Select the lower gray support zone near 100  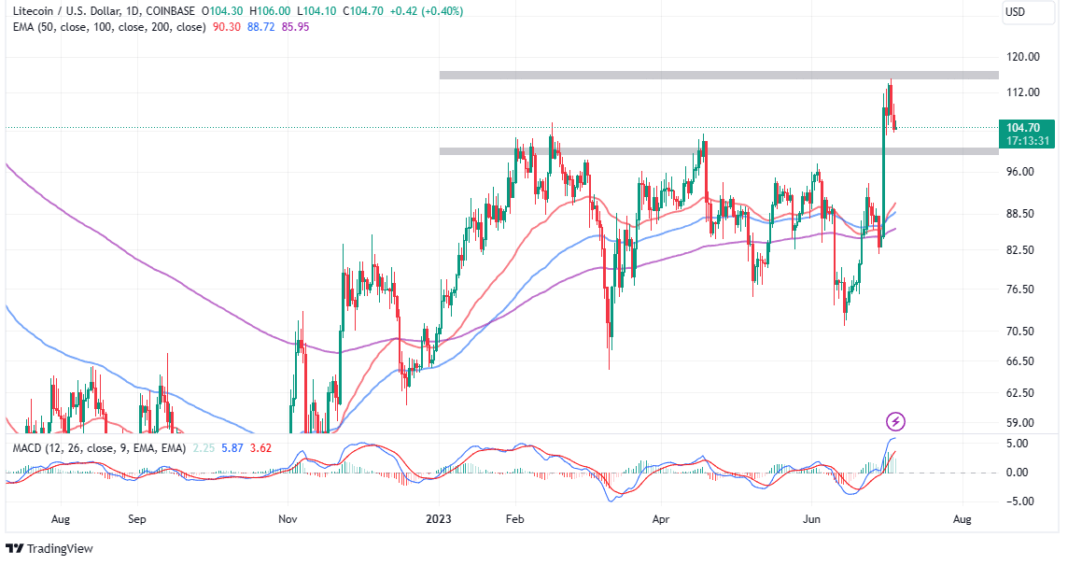pyautogui.click(x=718, y=151)
